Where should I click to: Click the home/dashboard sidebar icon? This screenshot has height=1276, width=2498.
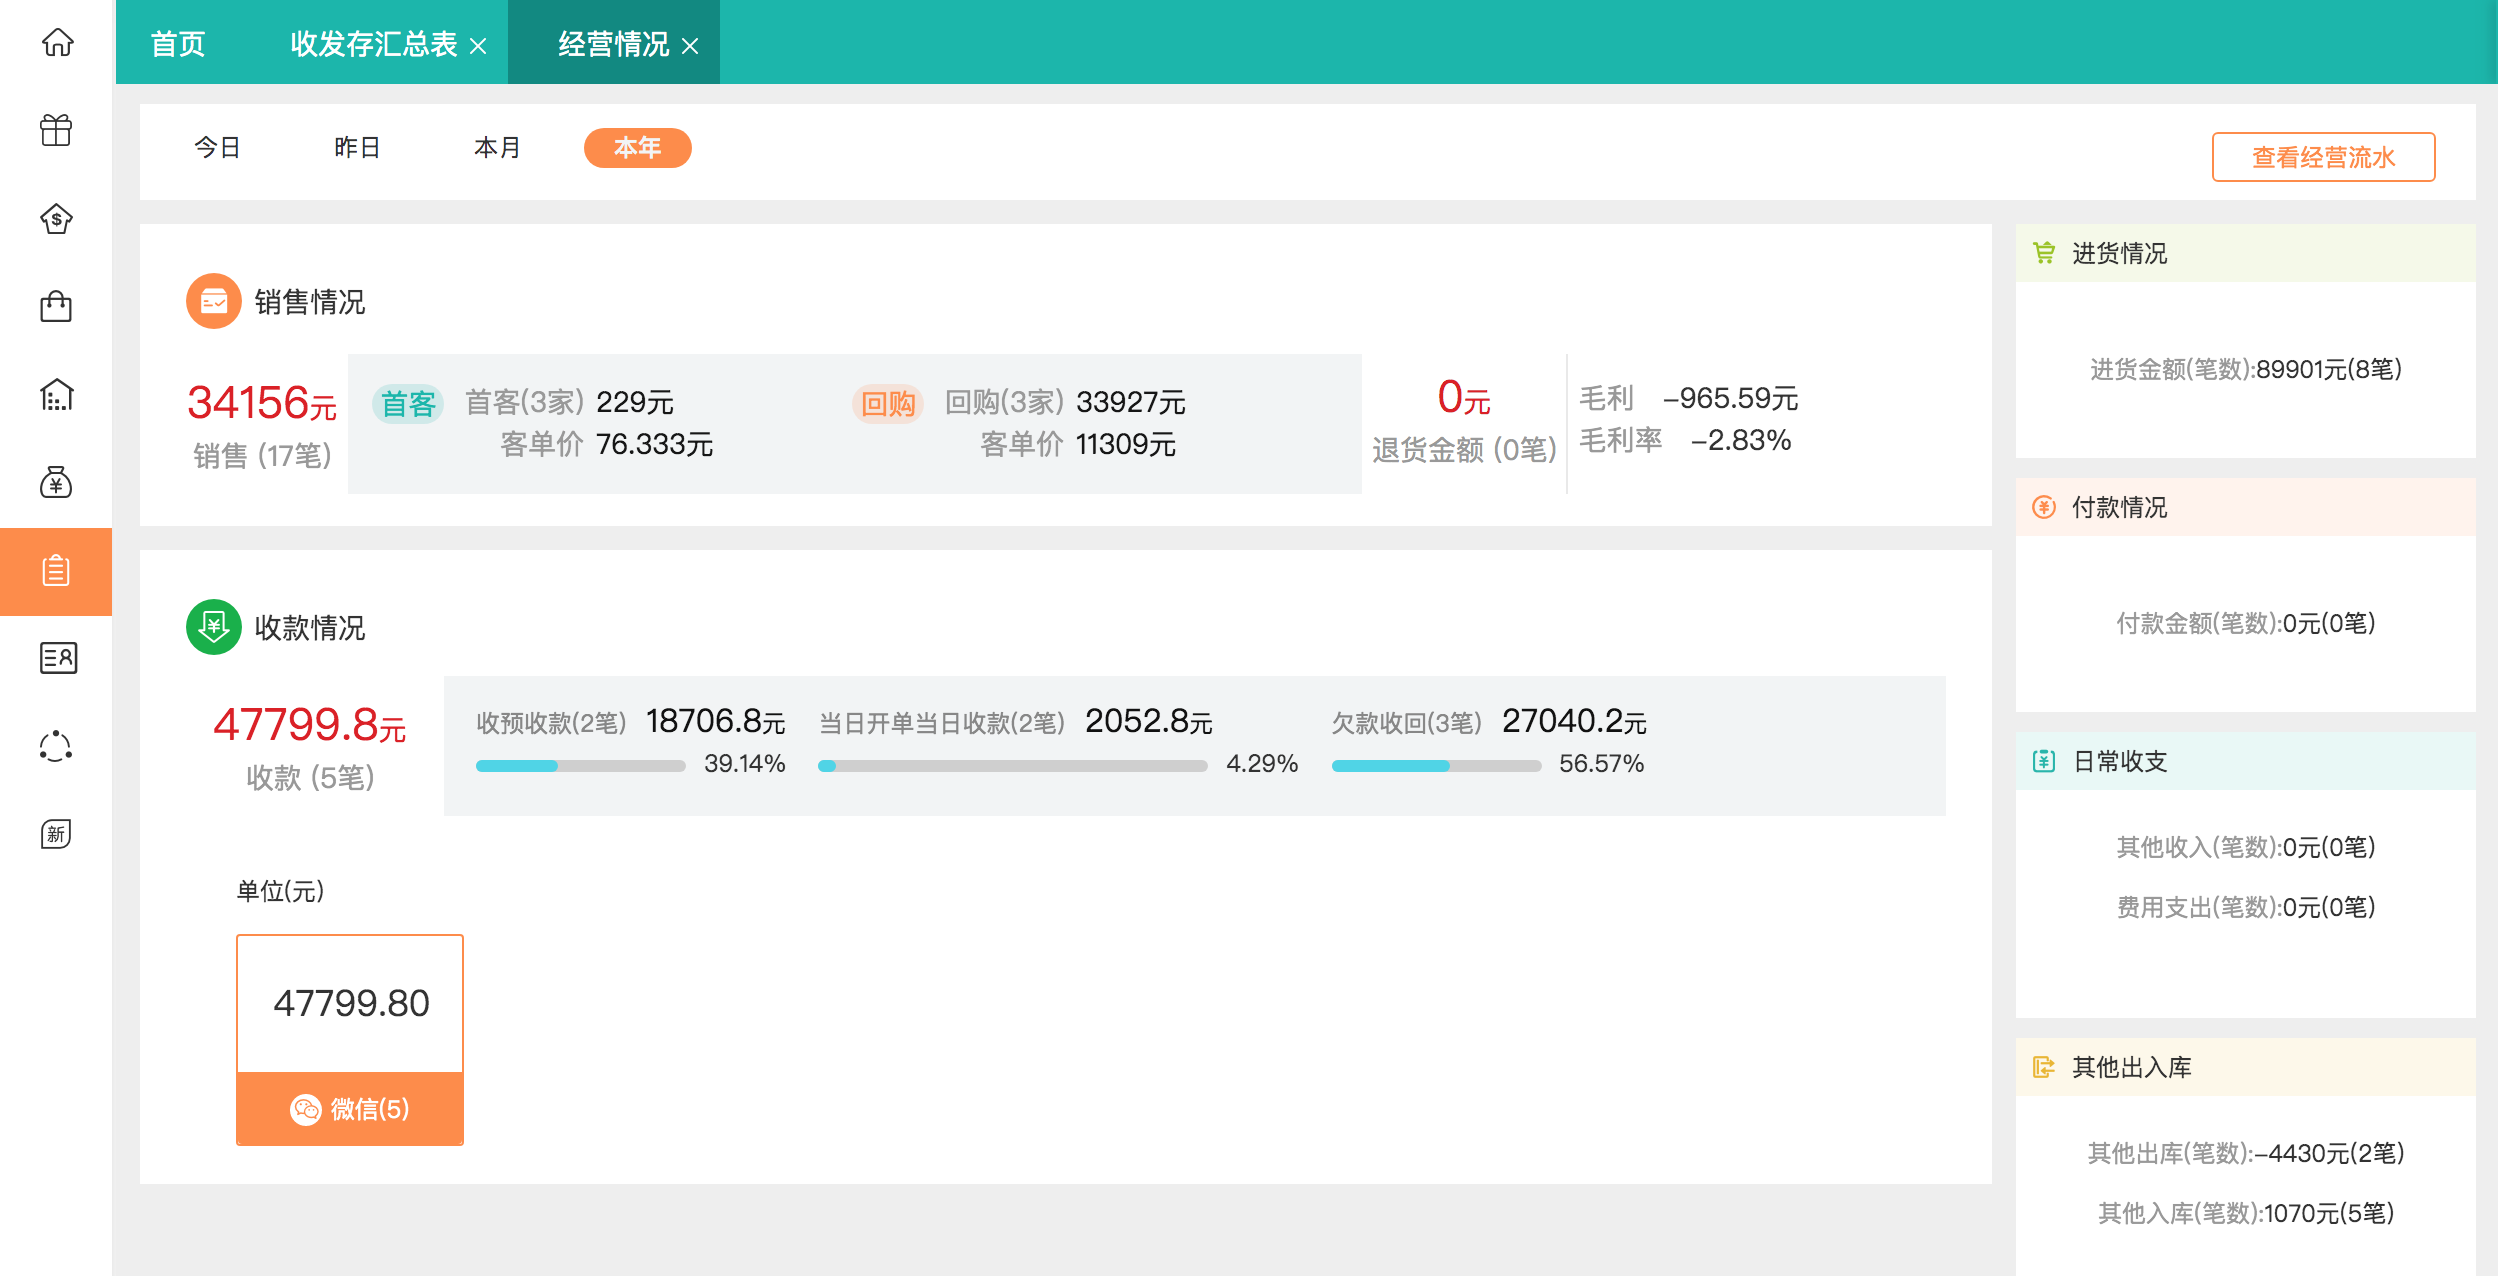pyautogui.click(x=55, y=44)
